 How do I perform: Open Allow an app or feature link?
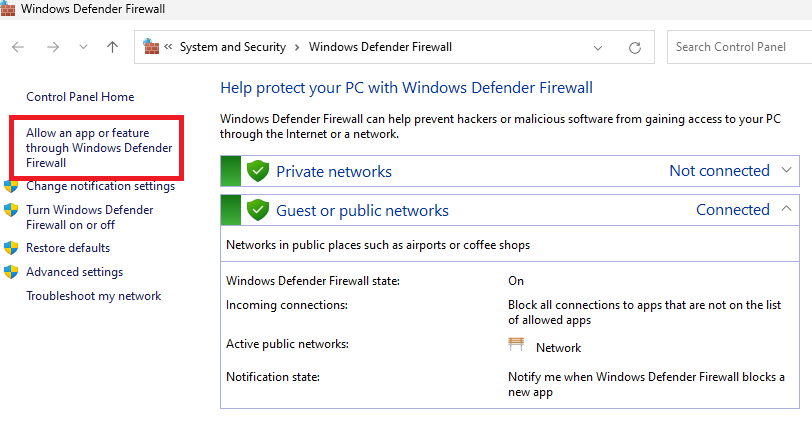click(99, 148)
